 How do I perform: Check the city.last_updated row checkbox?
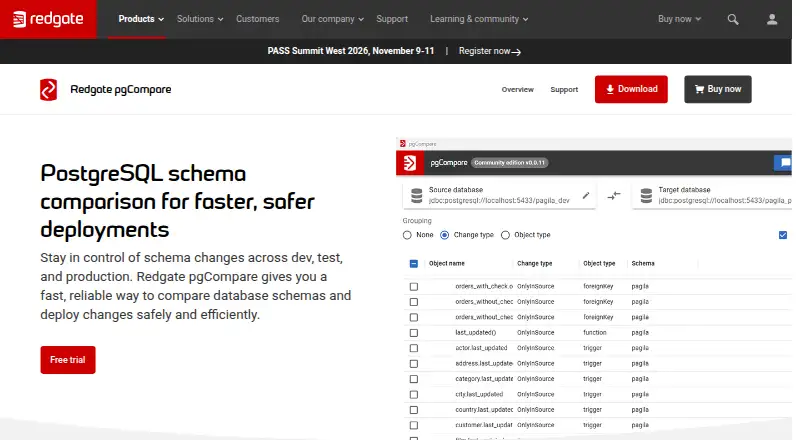(414, 395)
